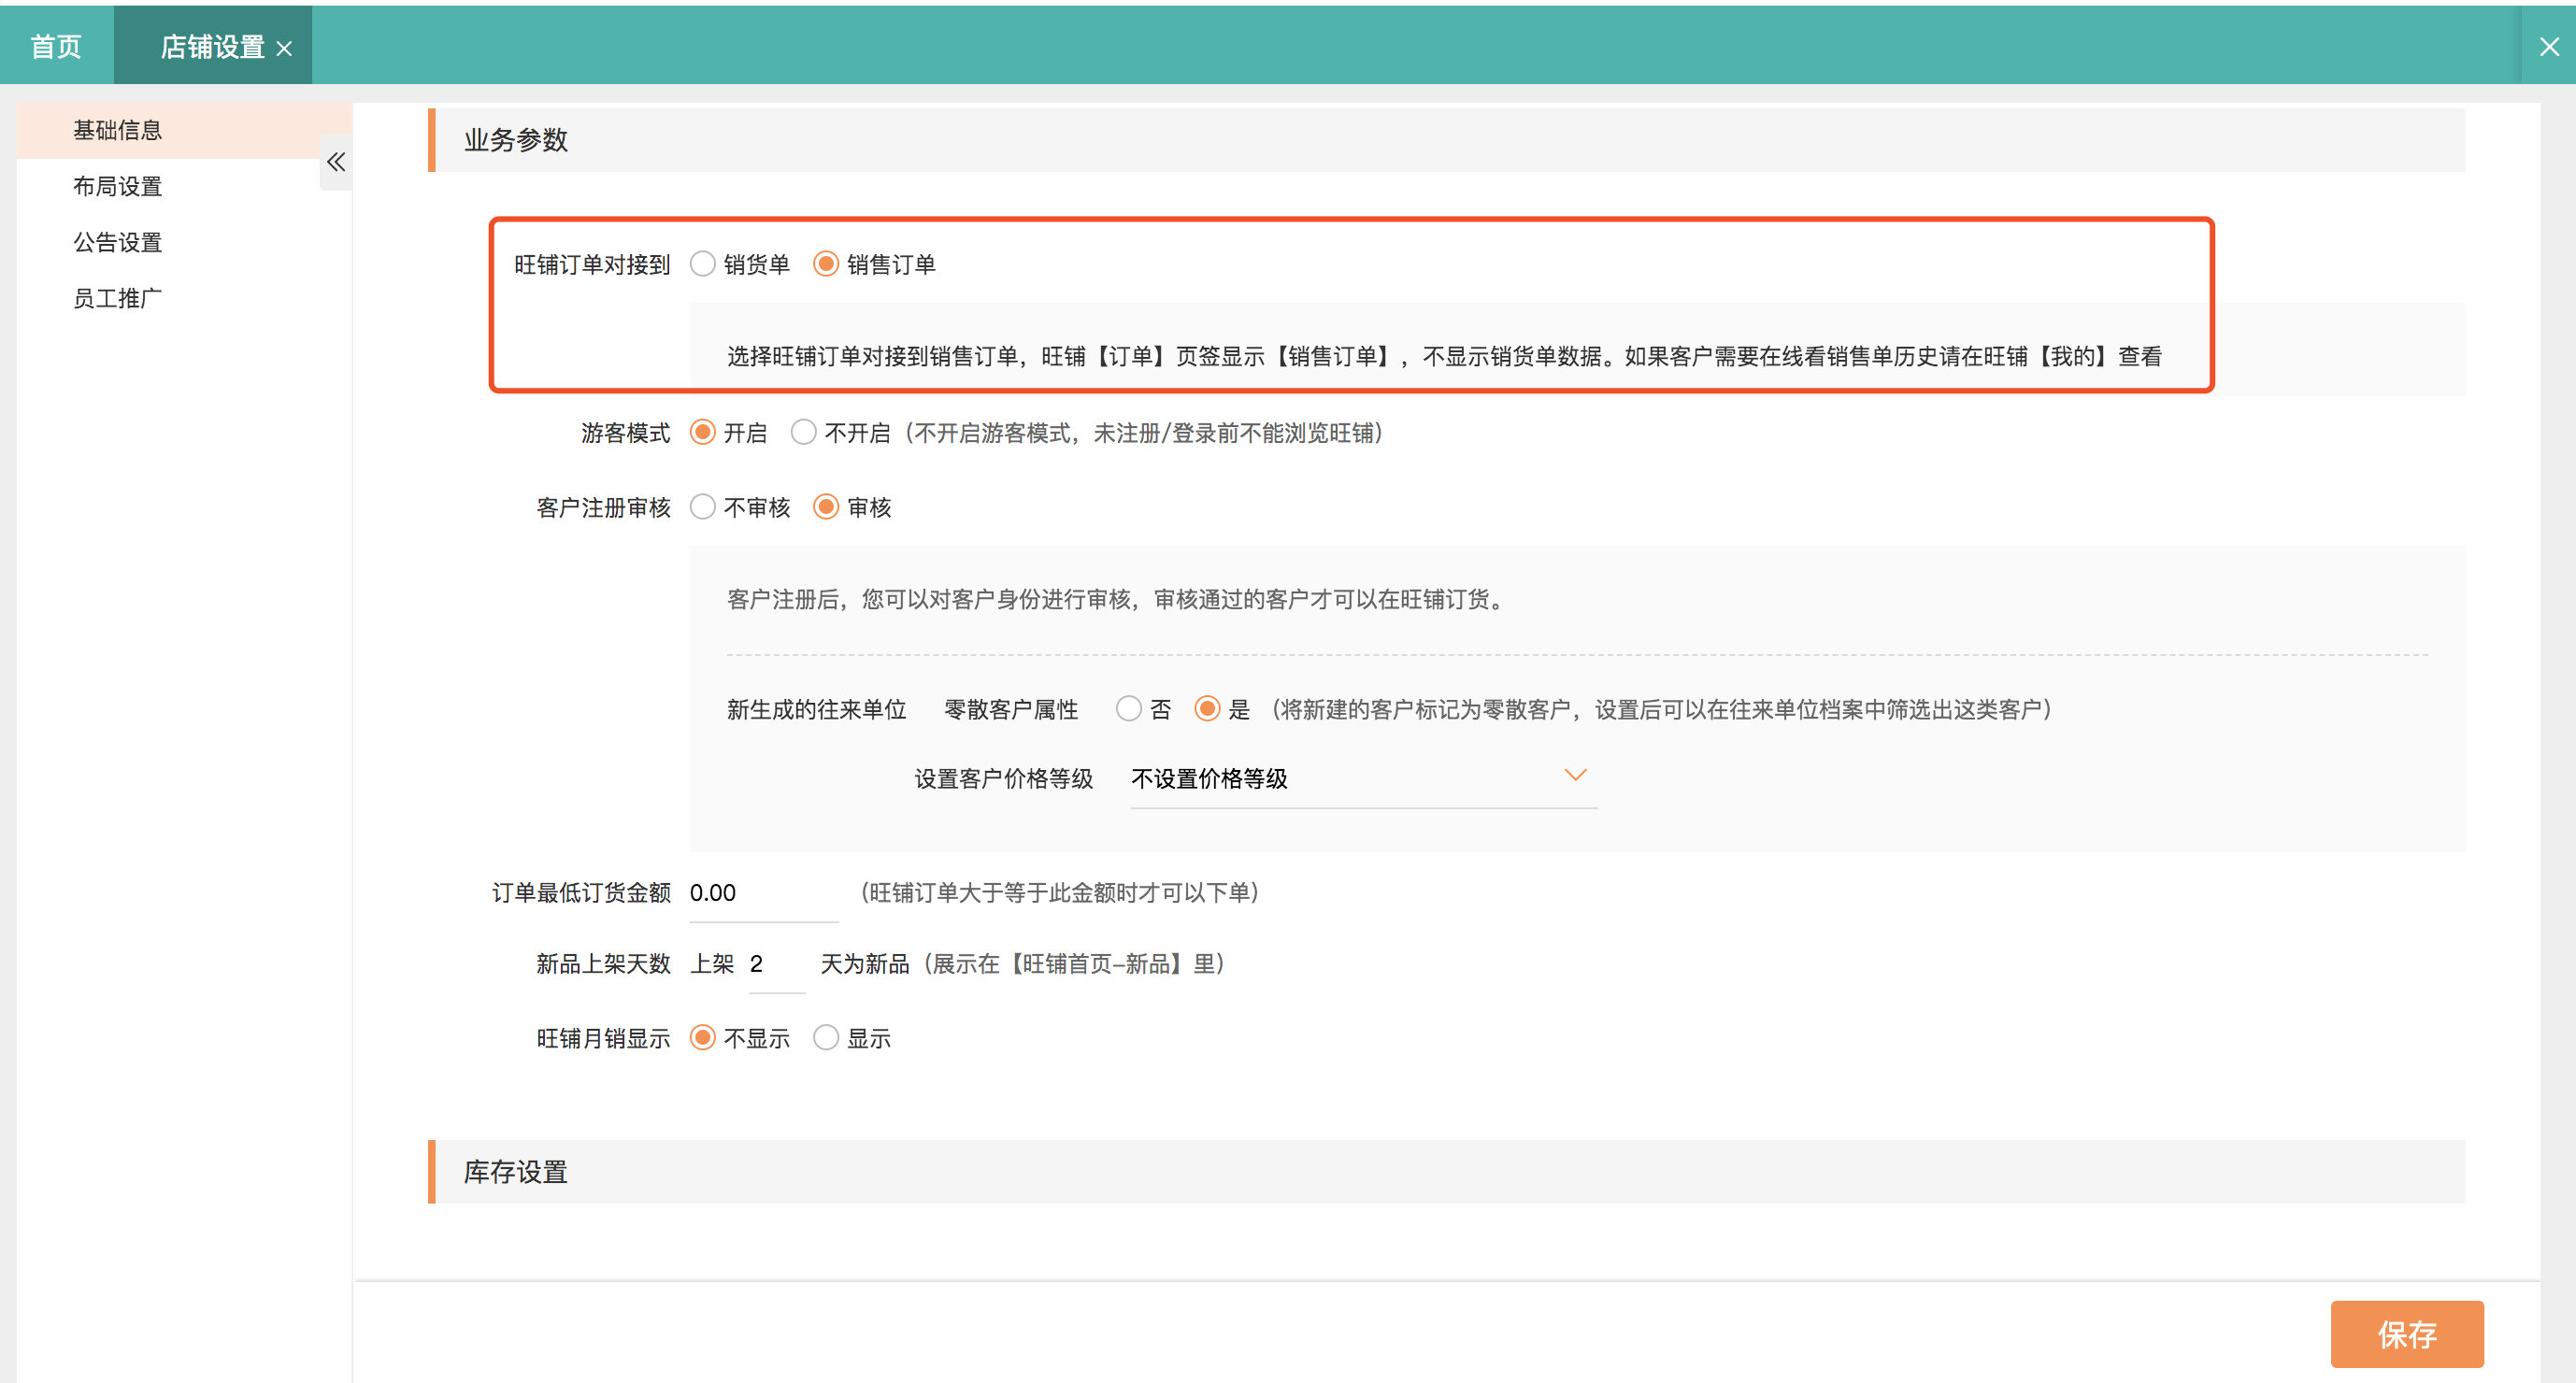This screenshot has width=2576, height=1383.
Task: Click the collapse sidebar arrow icon
Action: point(336,160)
